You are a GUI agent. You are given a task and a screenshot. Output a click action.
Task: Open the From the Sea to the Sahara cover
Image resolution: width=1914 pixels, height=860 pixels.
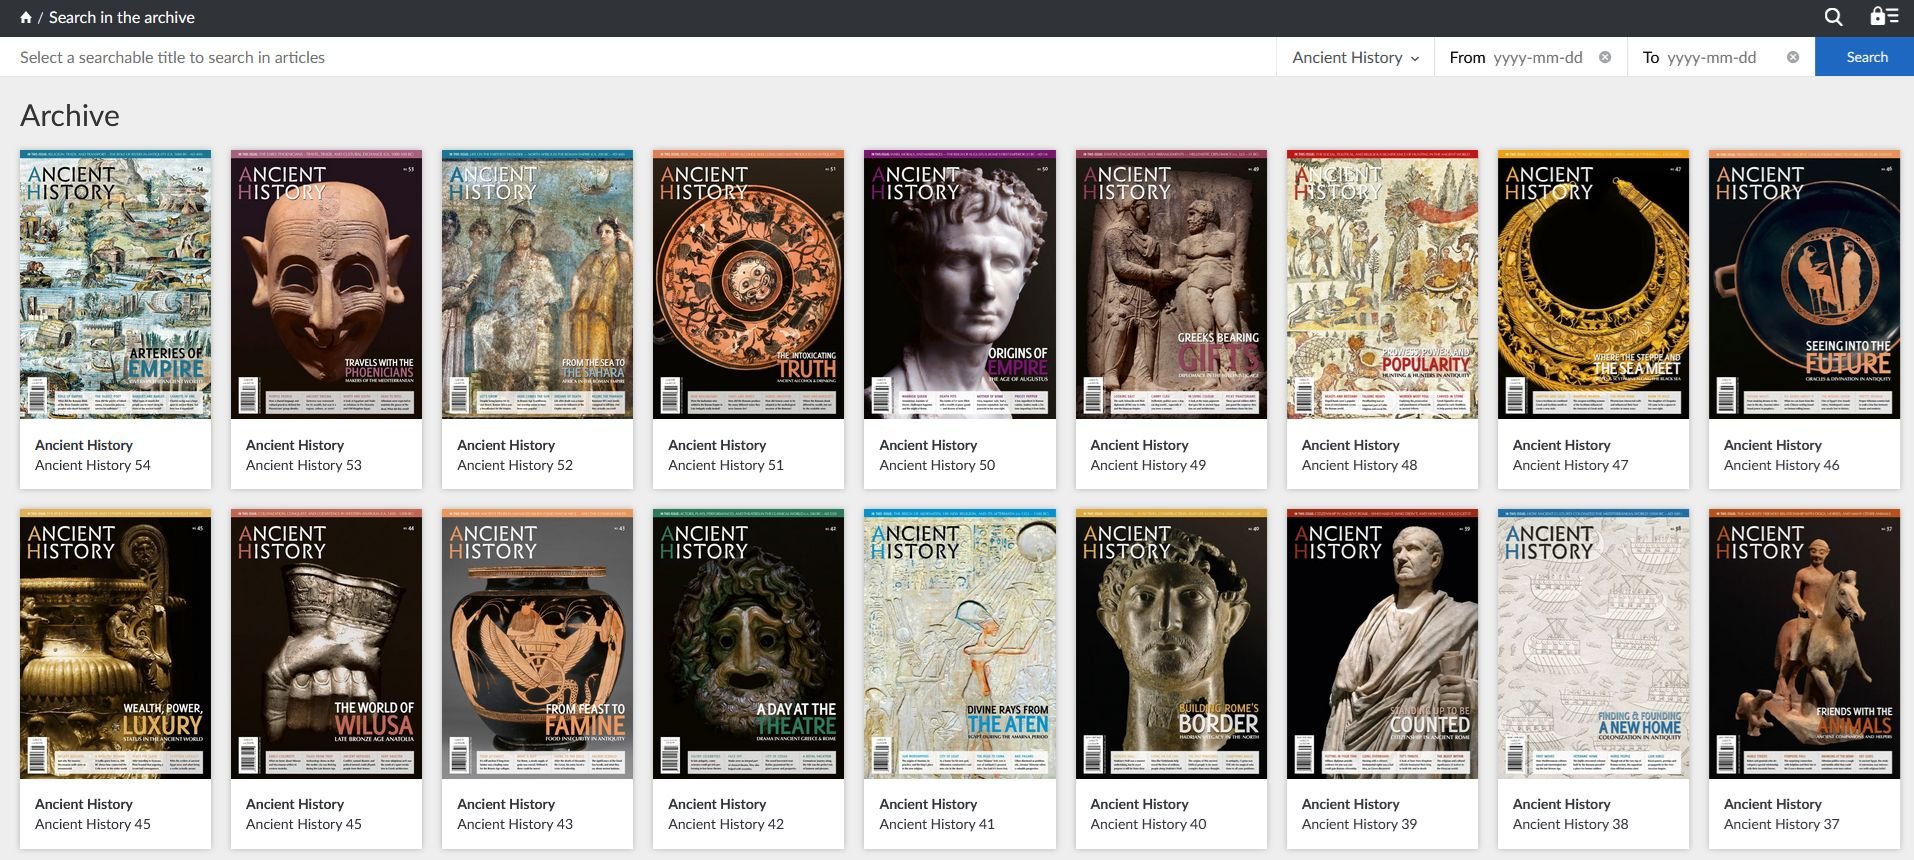(x=538, y=284)
